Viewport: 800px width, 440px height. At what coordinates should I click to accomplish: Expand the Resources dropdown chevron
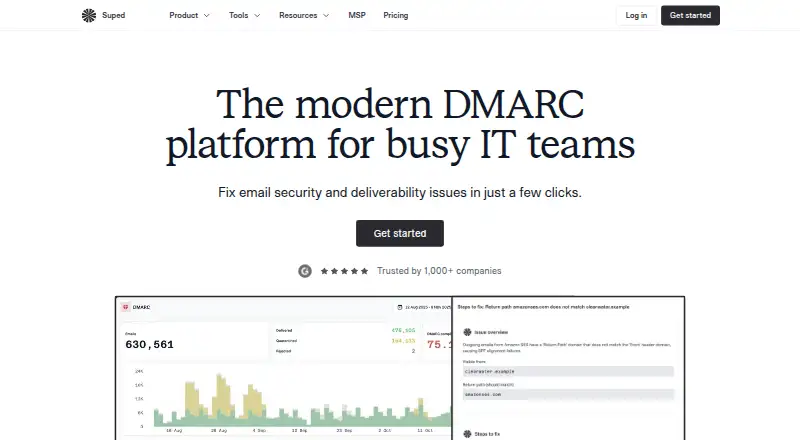326,15
